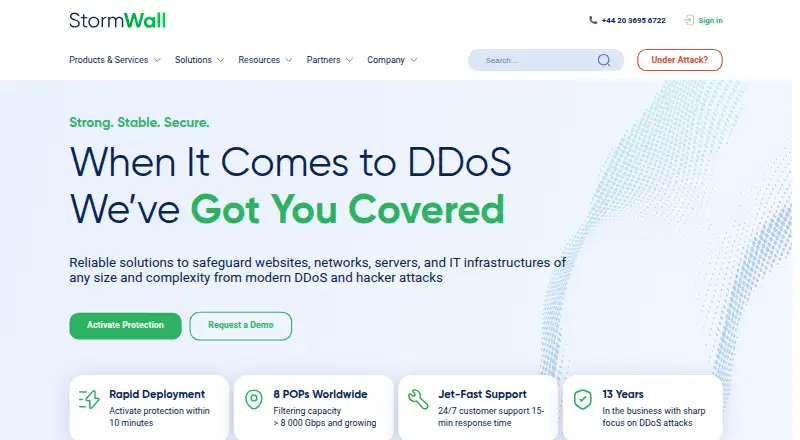Call the +44 20 3695 0722 number link
This screenshot has height=440, width=800.
(x=634, y=20)
